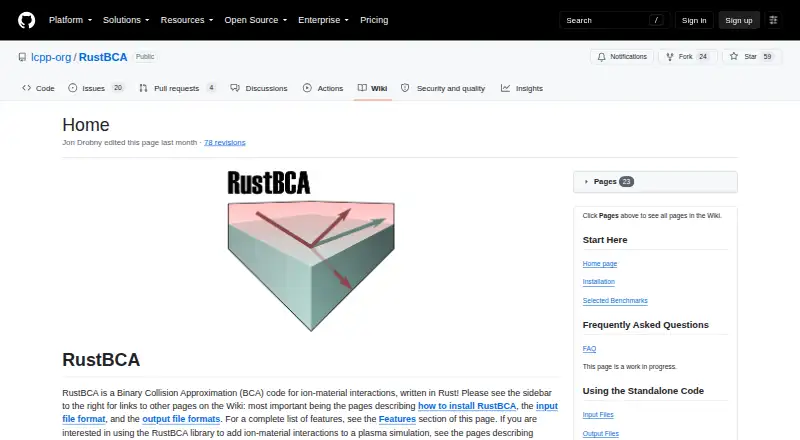Go to the Pricing page

(374, 20)
